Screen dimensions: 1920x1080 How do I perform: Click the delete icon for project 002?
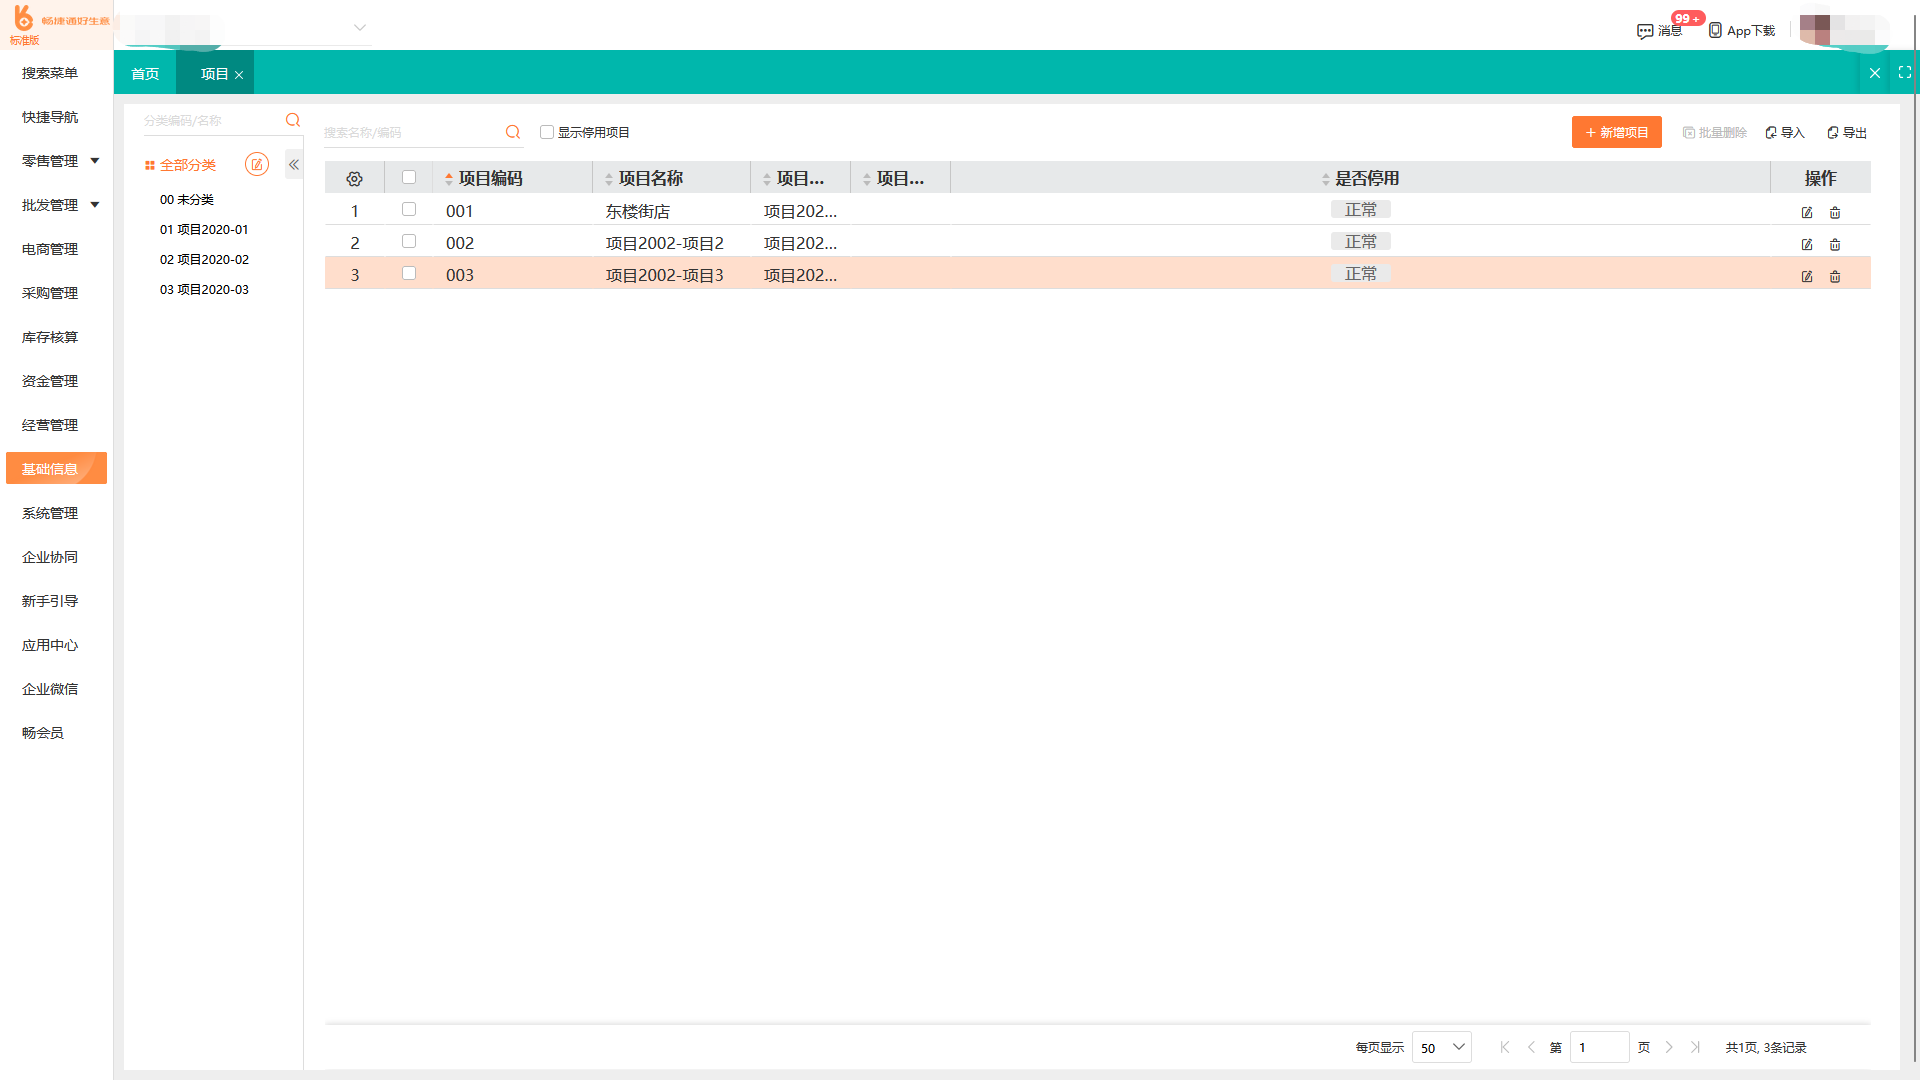coord(1836,243)
